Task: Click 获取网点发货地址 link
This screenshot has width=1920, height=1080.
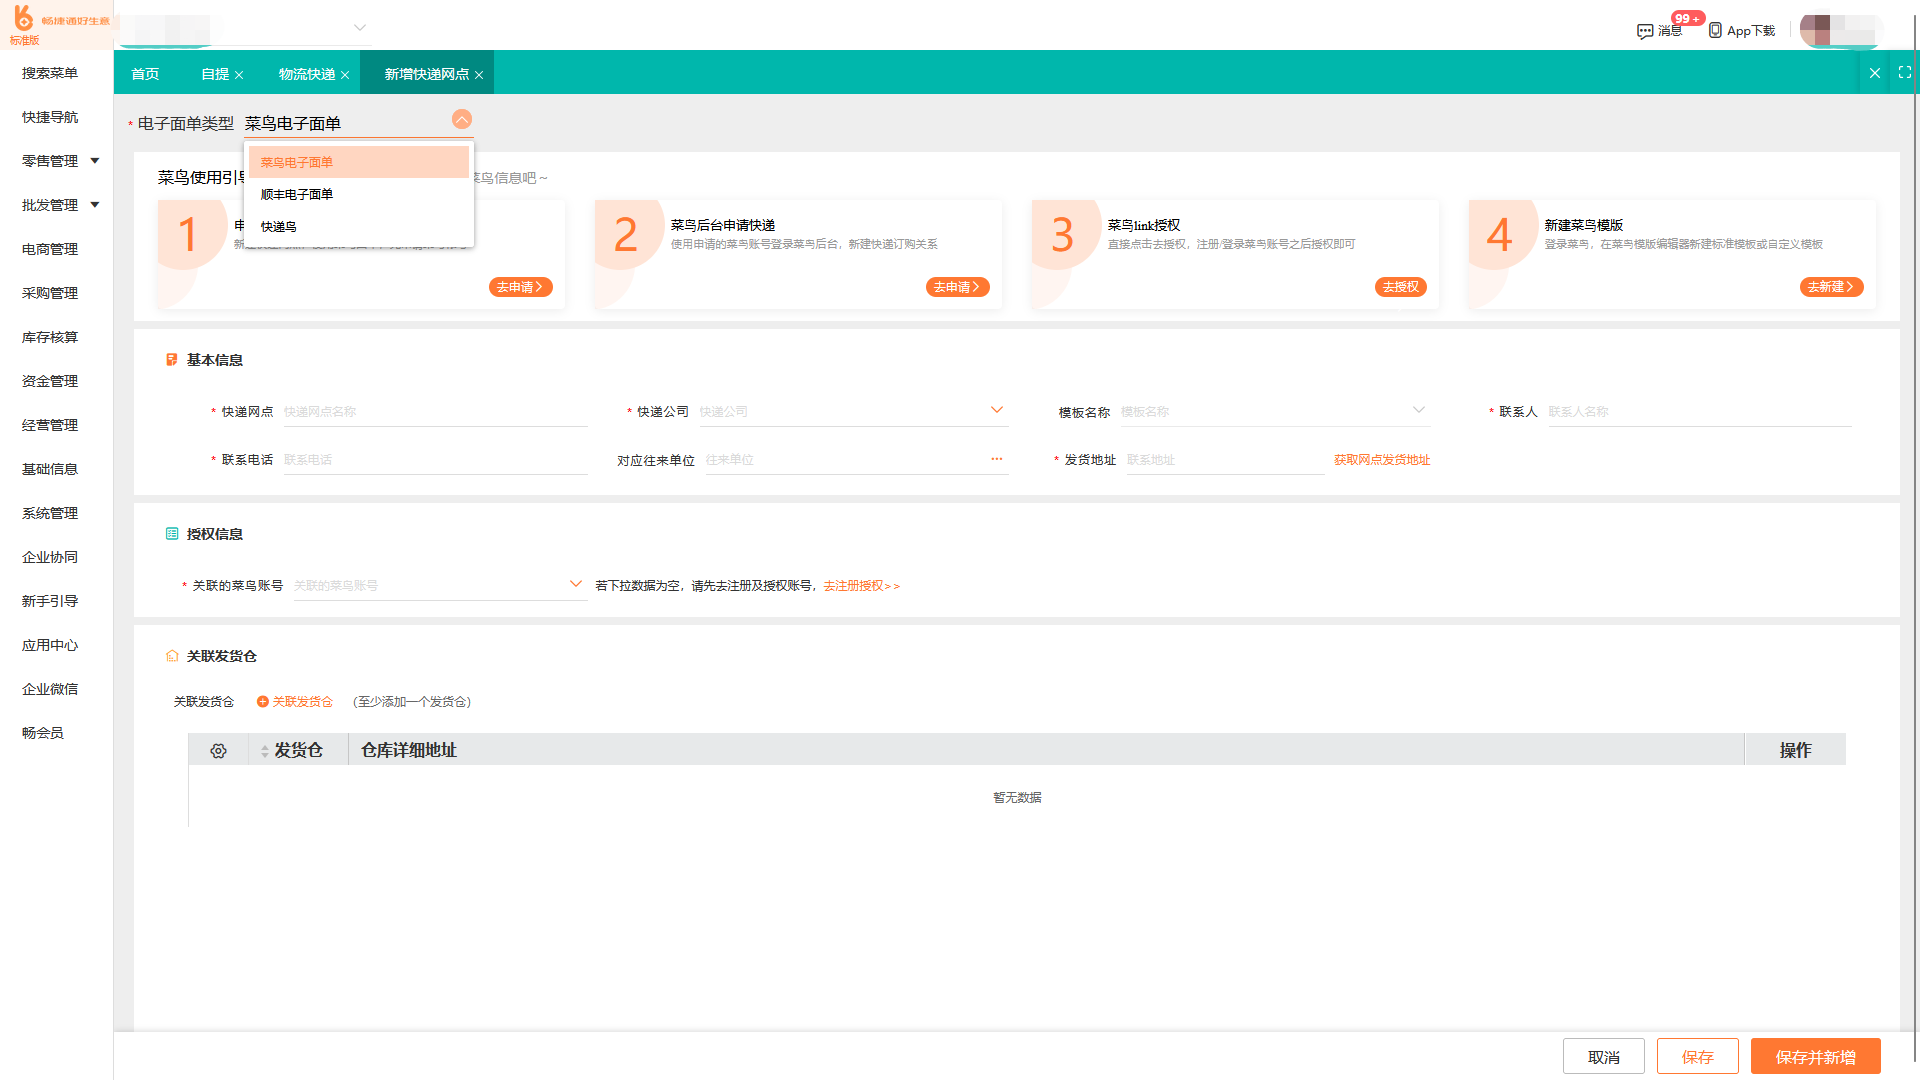Action: click(1383, 459)
